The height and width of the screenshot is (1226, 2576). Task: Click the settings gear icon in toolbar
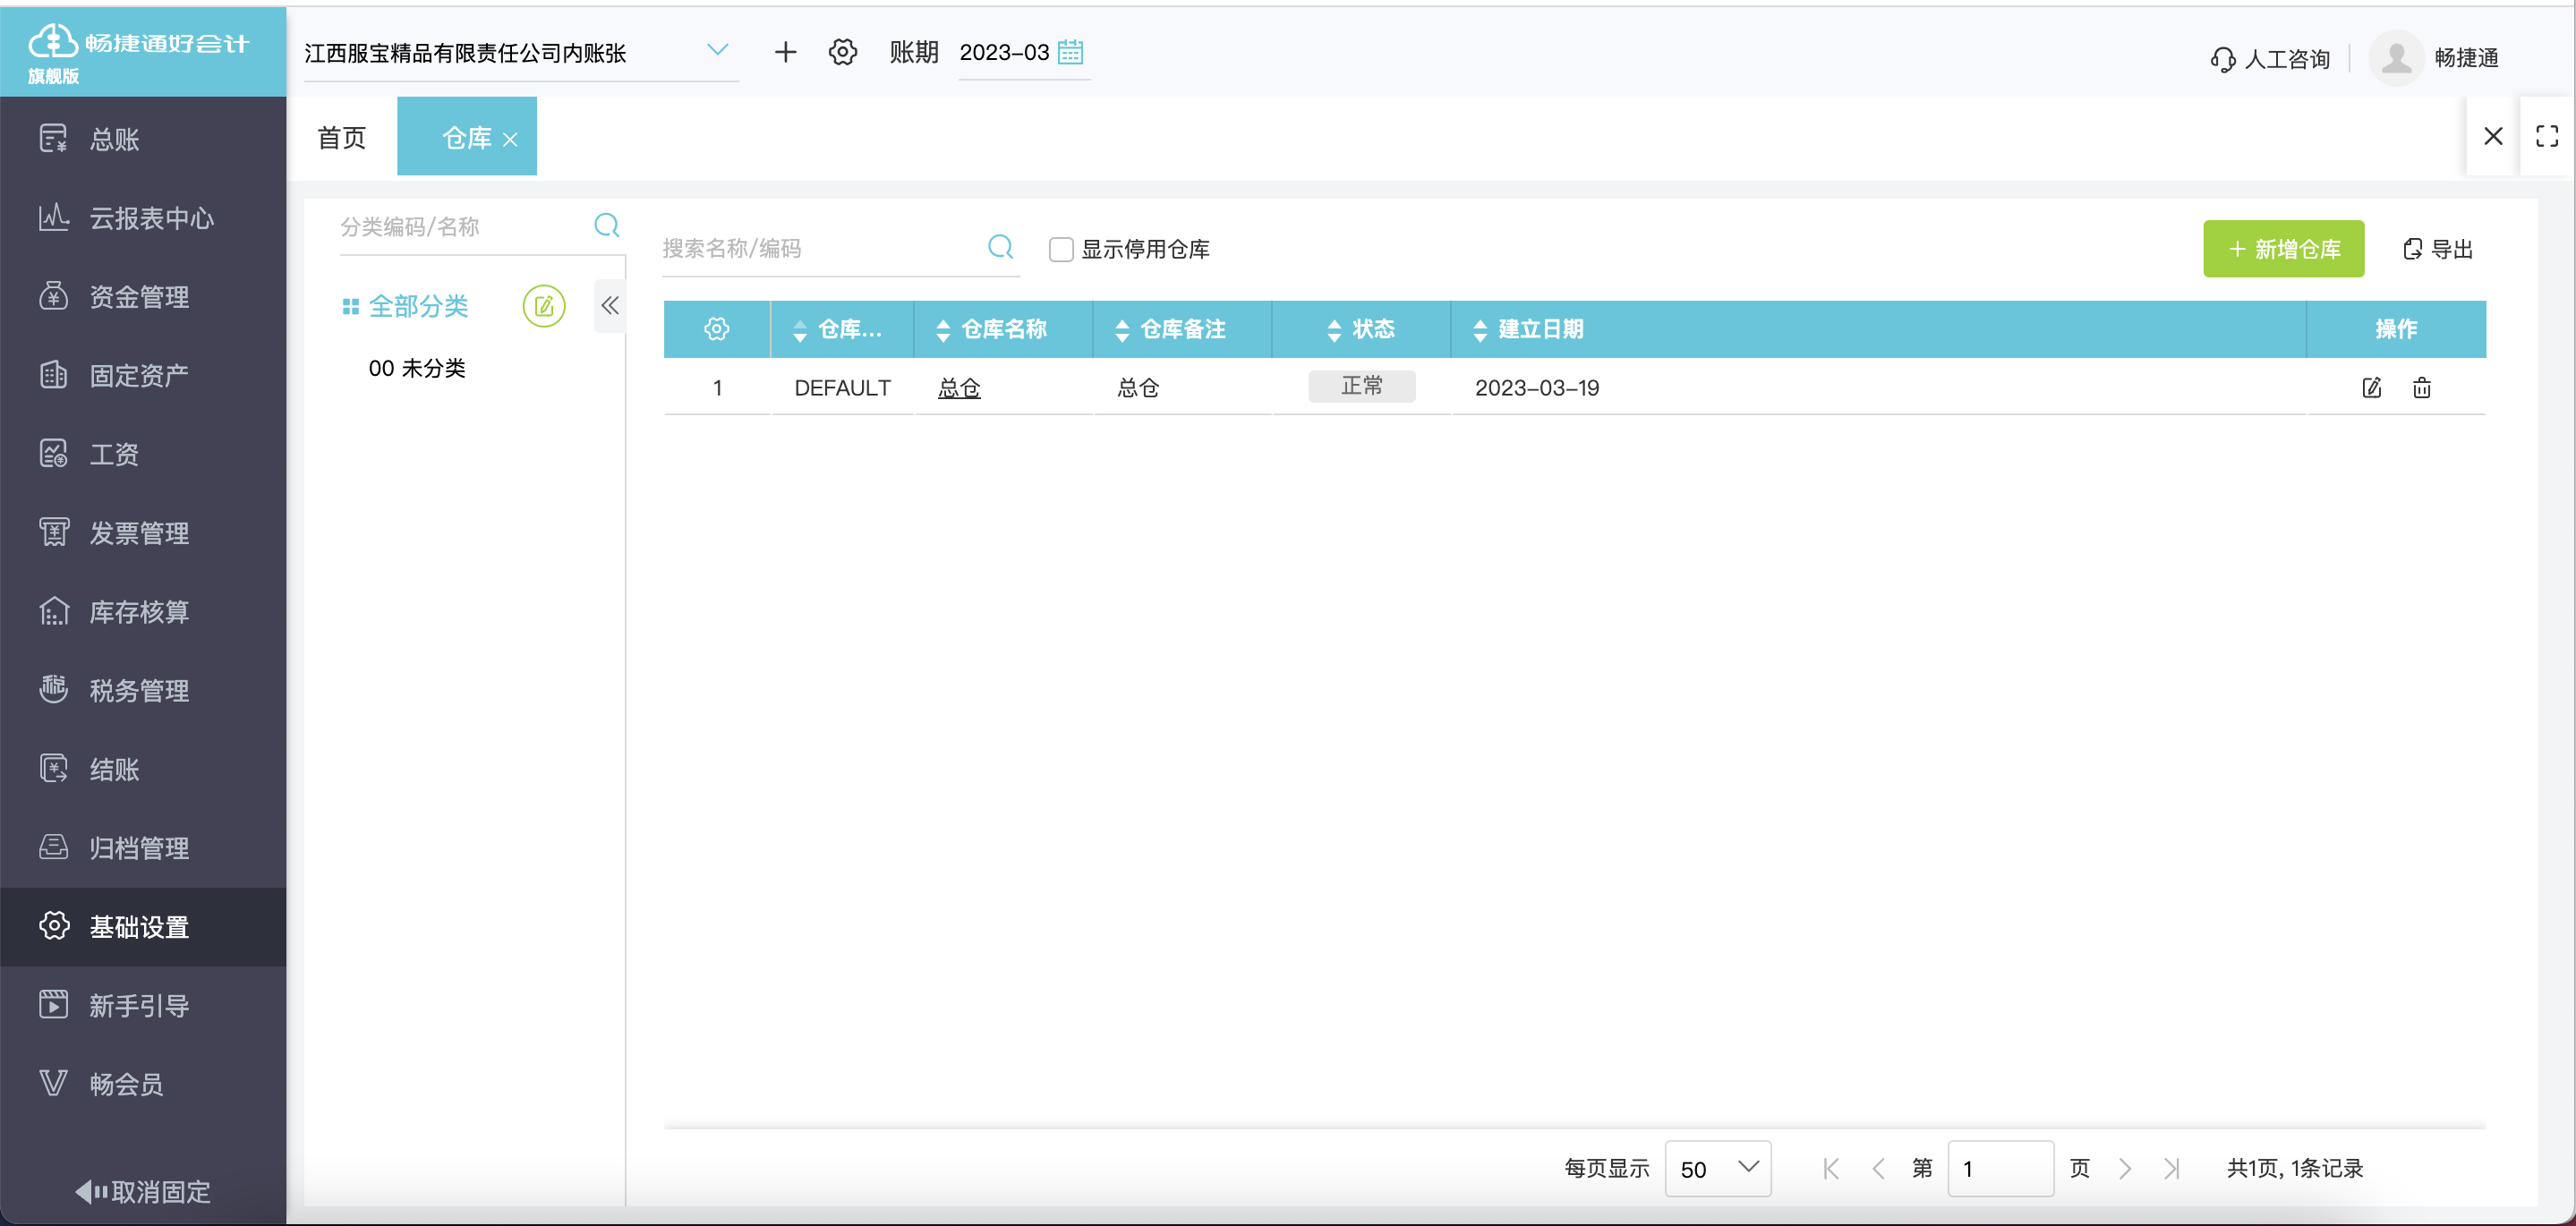[x=840, y=53]
